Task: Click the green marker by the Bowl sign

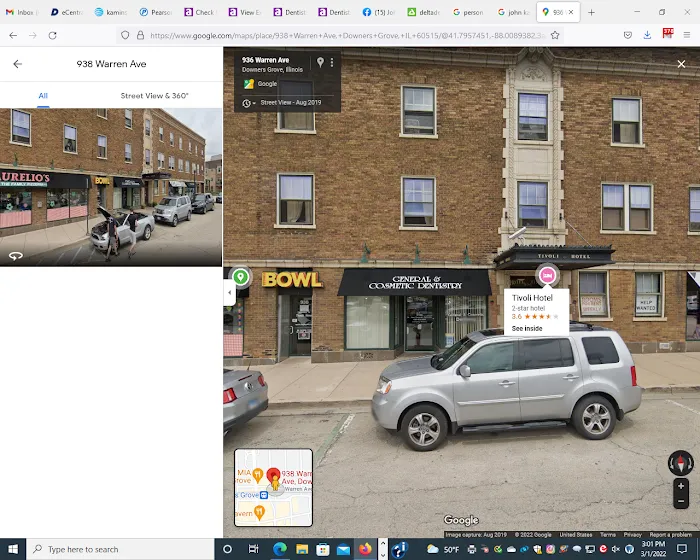Action: 240,277
